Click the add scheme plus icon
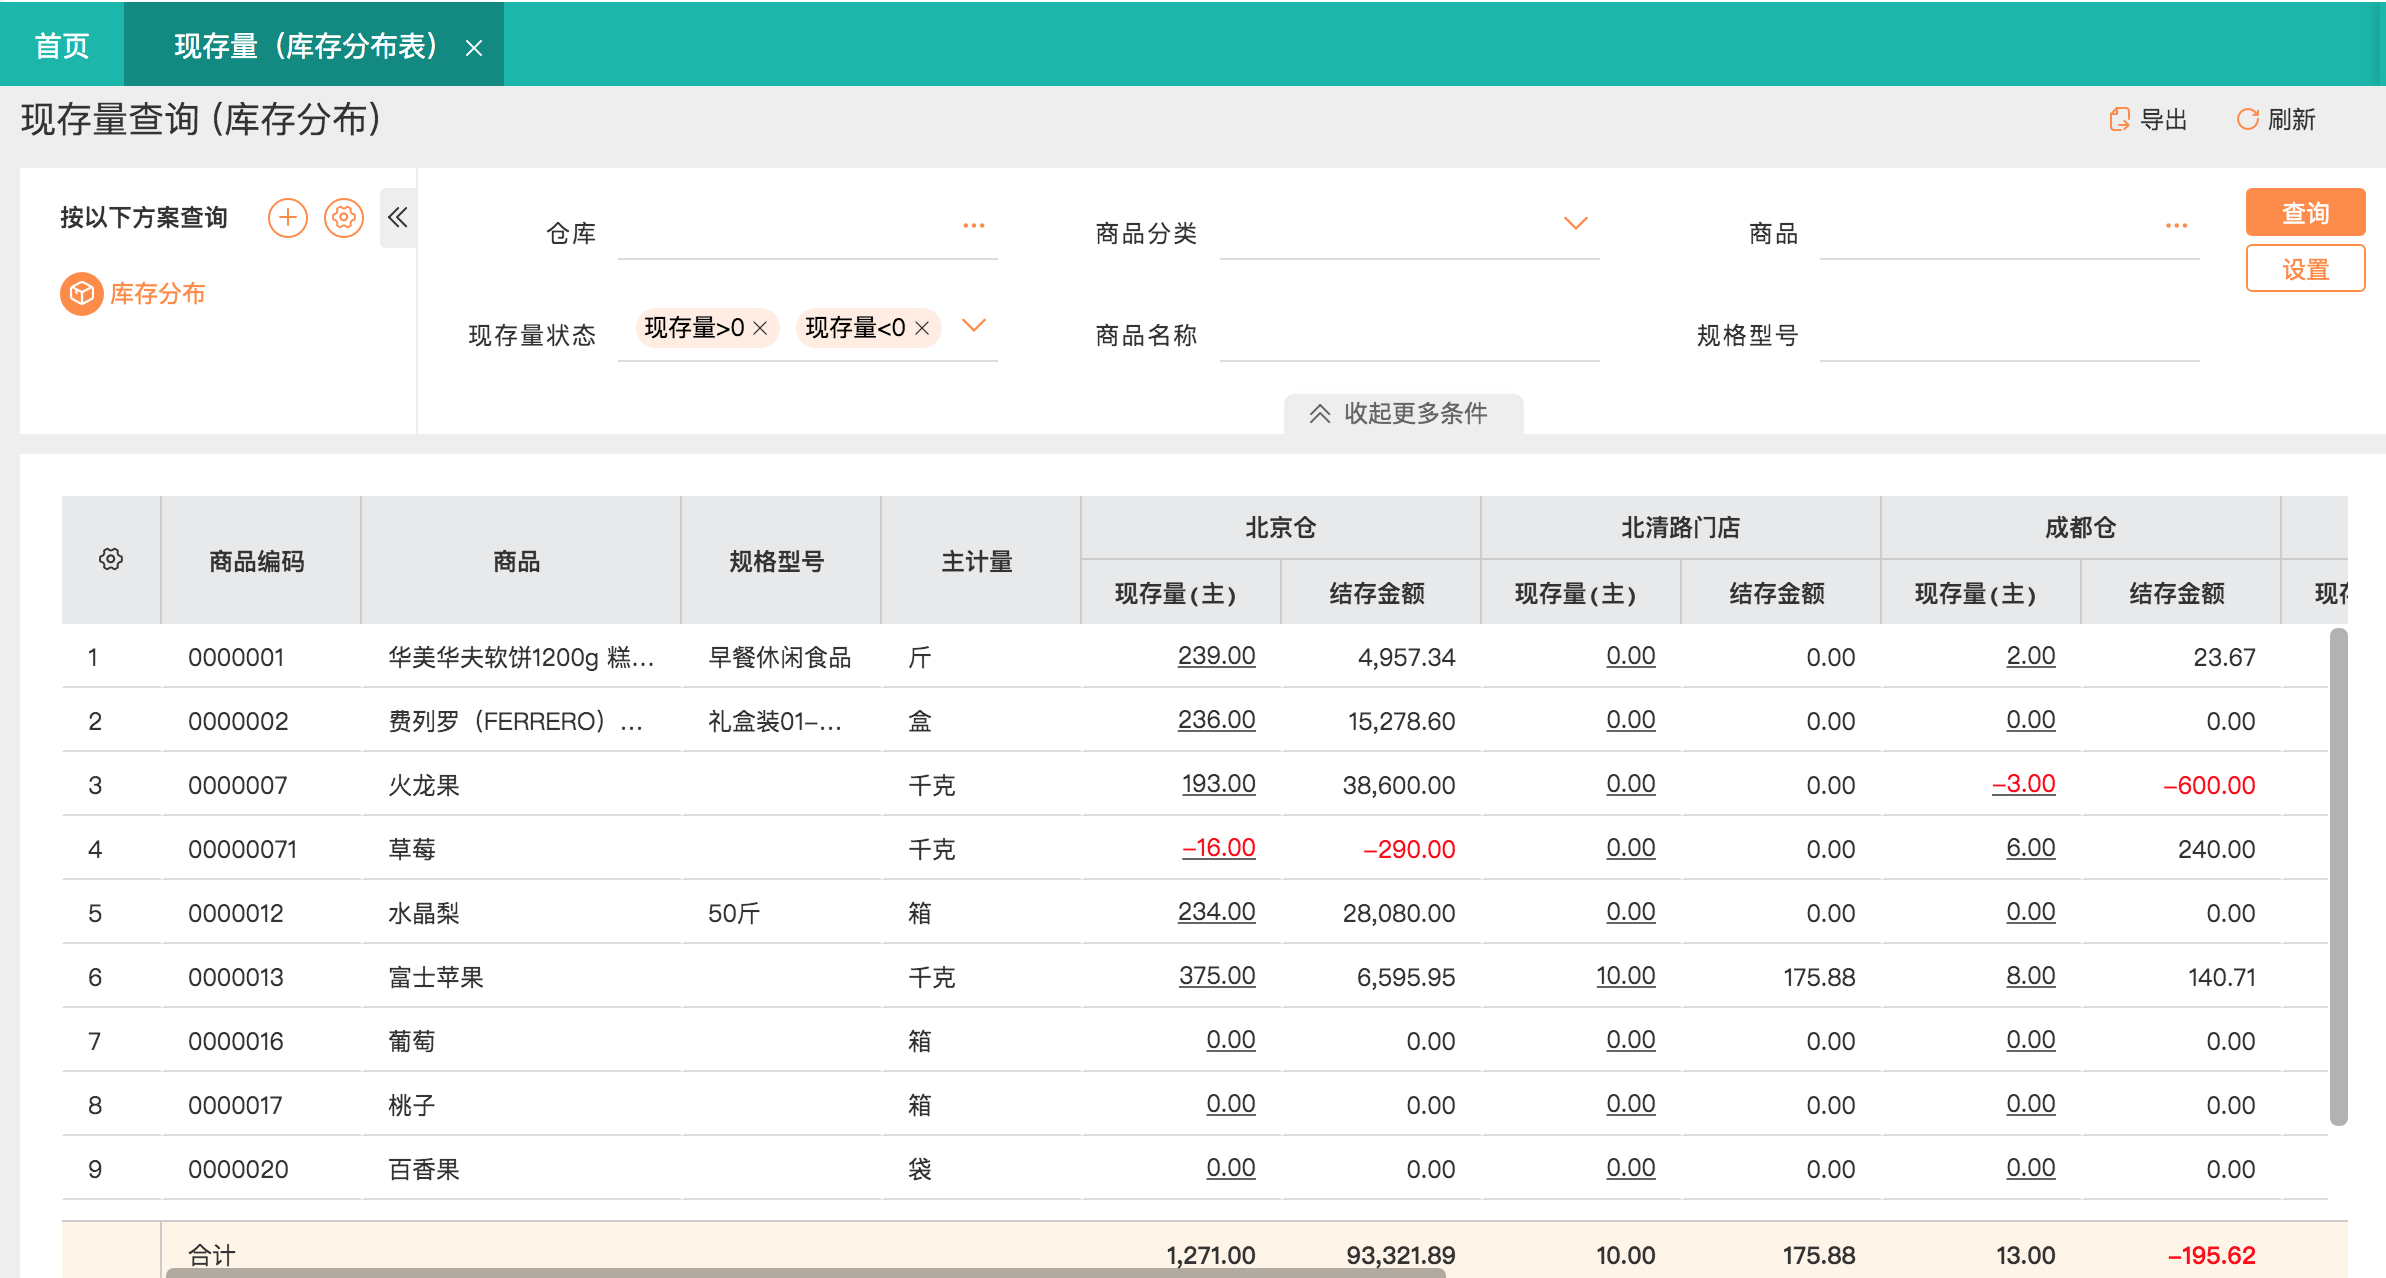The image size is (2386, 1278). pyautogui.click(x=289, y=218)
